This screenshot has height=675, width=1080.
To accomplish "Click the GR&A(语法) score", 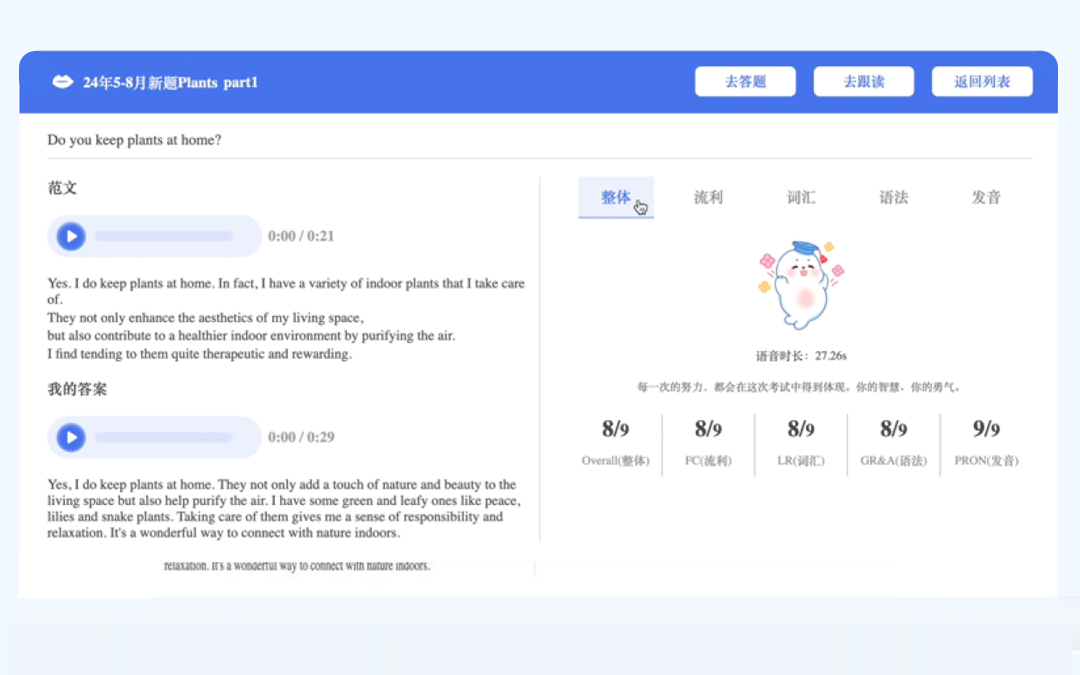I will point(893,430).
